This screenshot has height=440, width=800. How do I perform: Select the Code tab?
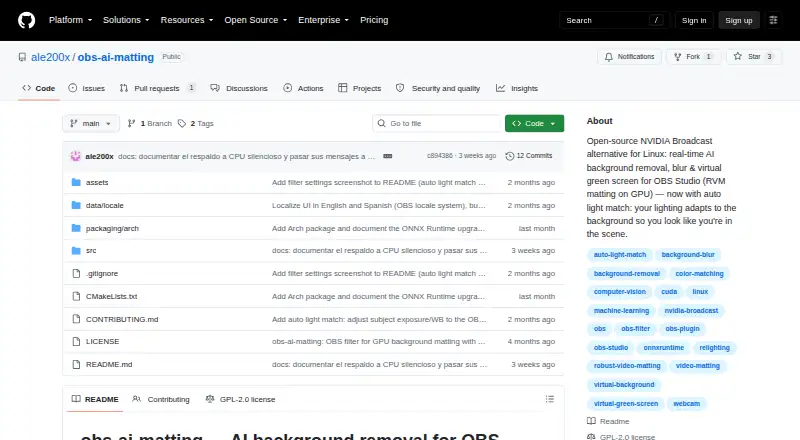point(39,88)
